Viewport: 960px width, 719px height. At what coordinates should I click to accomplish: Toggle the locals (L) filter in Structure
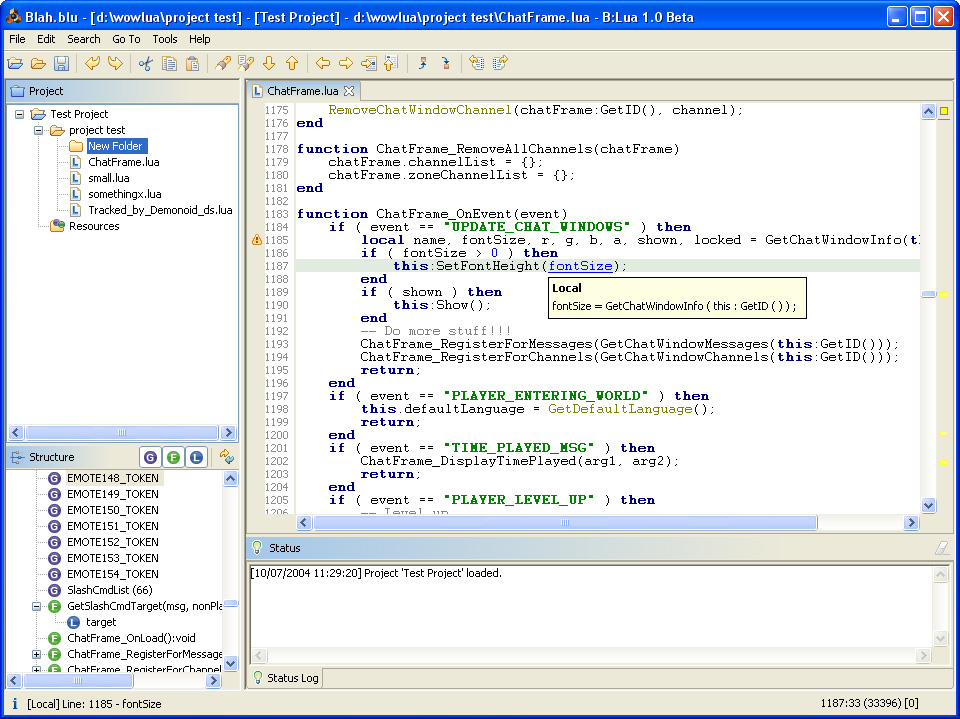point(196,457)
